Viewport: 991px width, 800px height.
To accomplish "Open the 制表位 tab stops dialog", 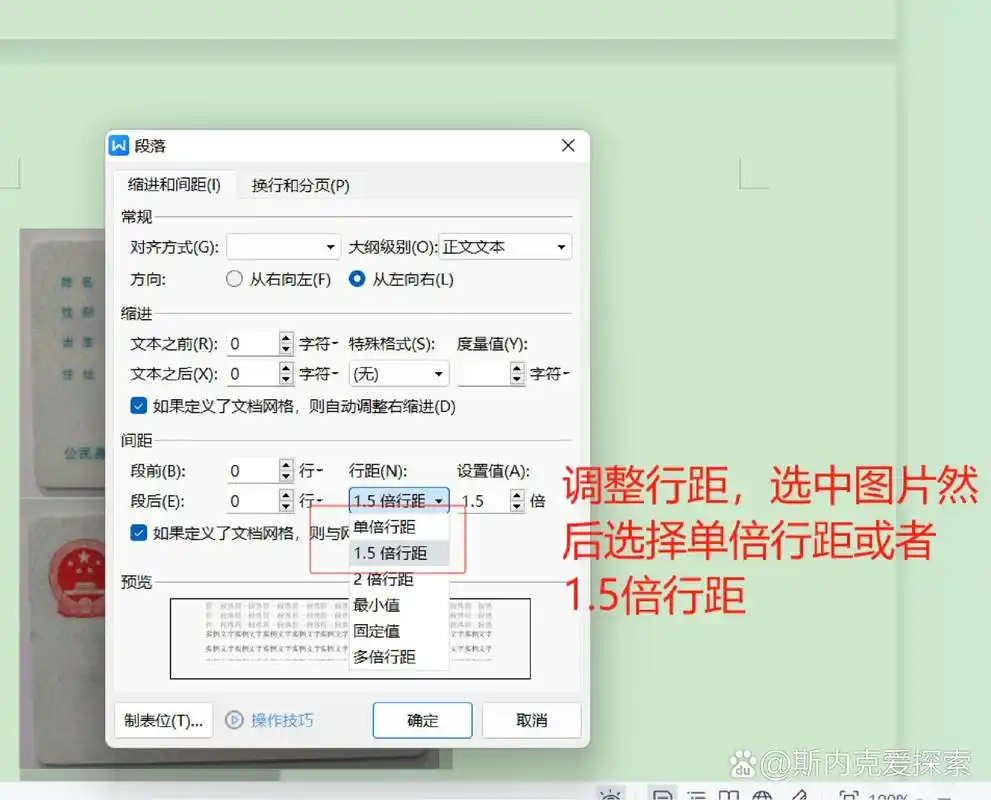I will click(x=162, y=719).
